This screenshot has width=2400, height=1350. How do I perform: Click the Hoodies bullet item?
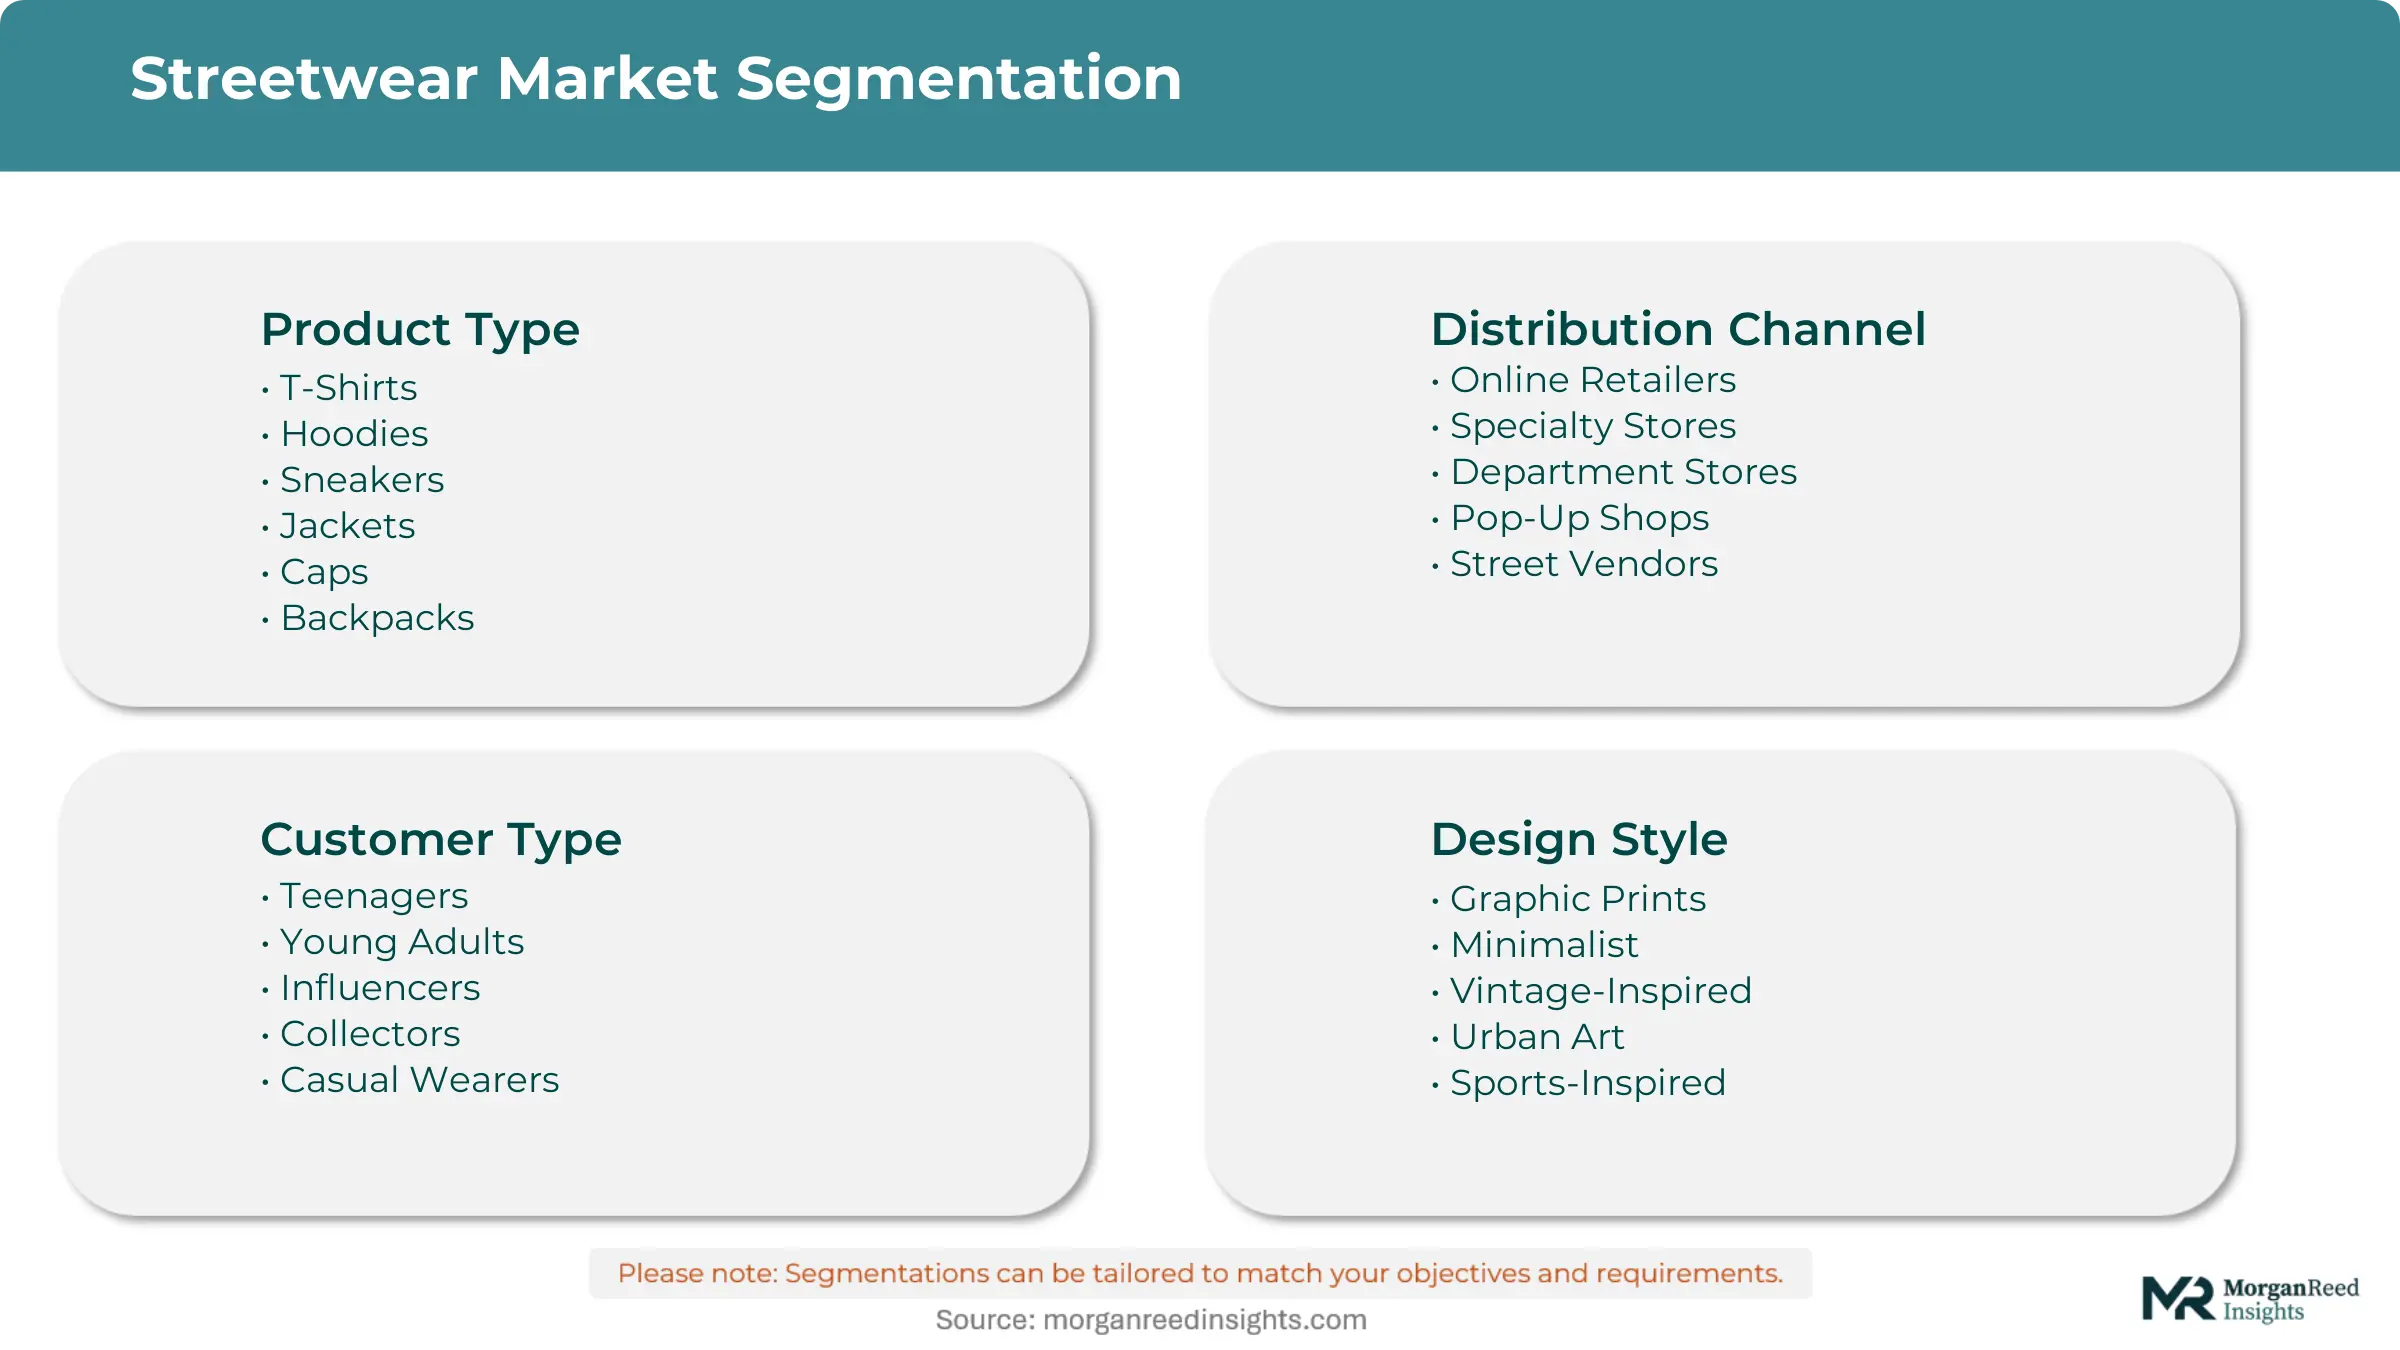tap(354, 433)
